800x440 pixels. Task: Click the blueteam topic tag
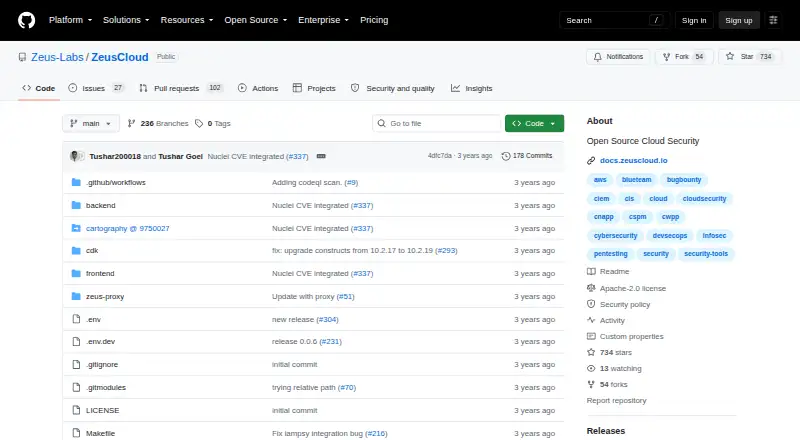pos(636,180)
